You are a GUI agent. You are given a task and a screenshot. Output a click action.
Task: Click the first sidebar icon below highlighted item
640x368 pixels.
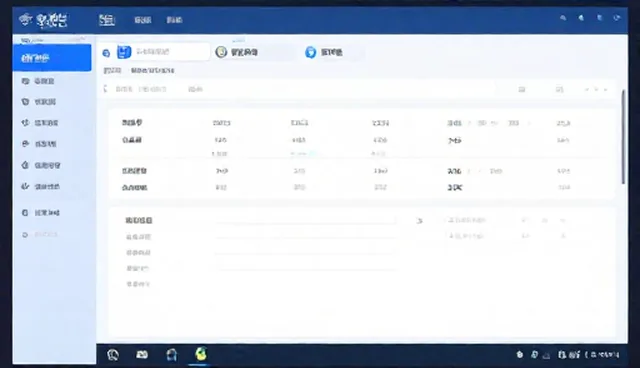tap(25, 81)
